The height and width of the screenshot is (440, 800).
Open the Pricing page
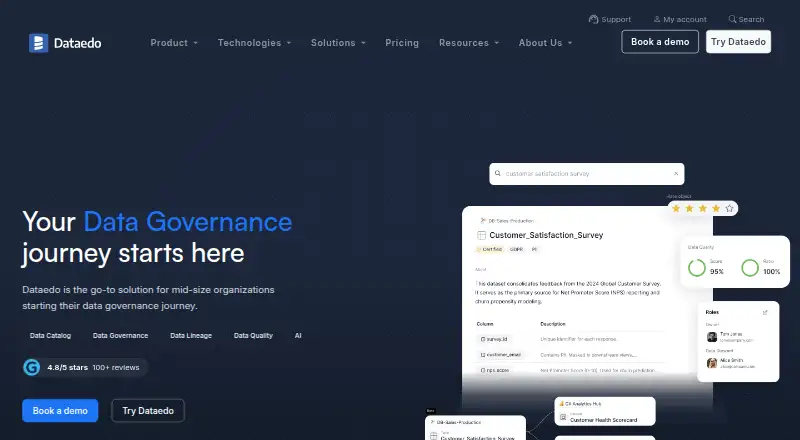pos(402,43)
